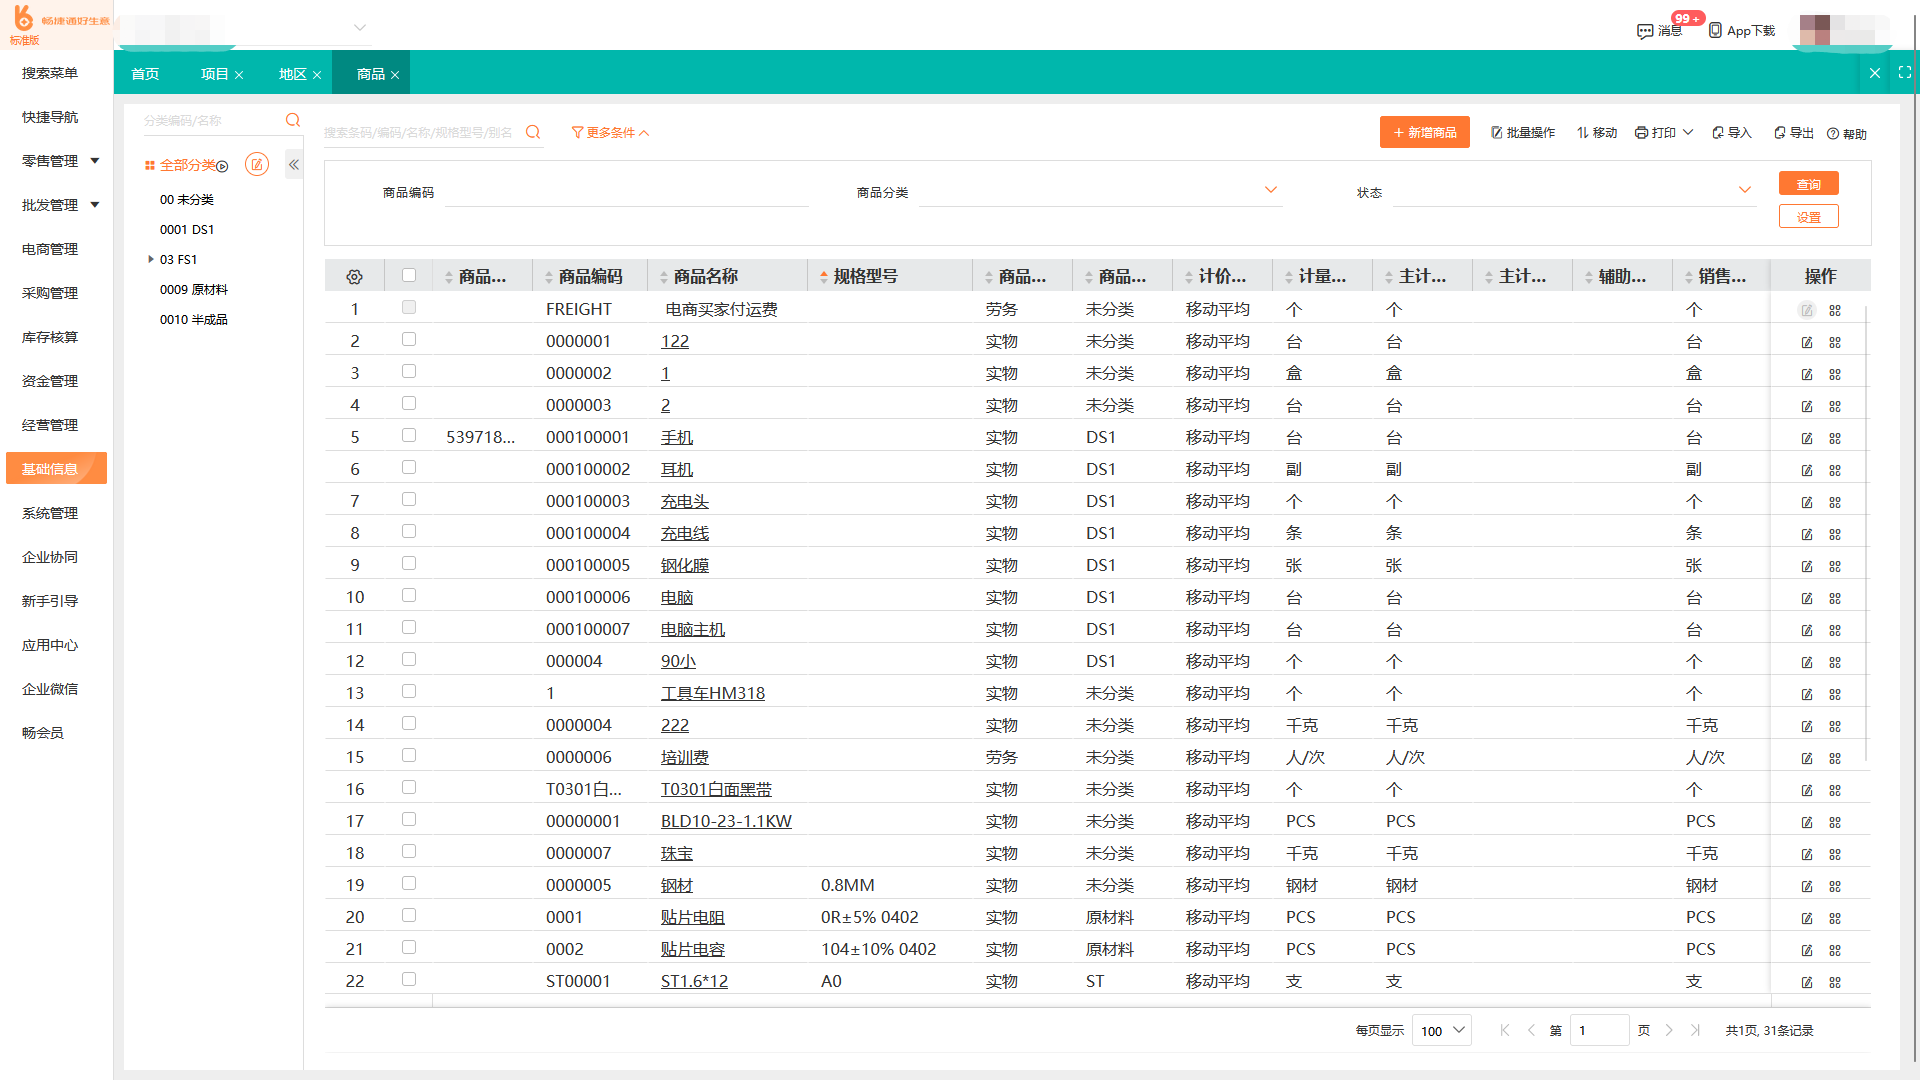Open the status filter dropdown
The image size is (1920, 1080).
[x=1747, y=191]
